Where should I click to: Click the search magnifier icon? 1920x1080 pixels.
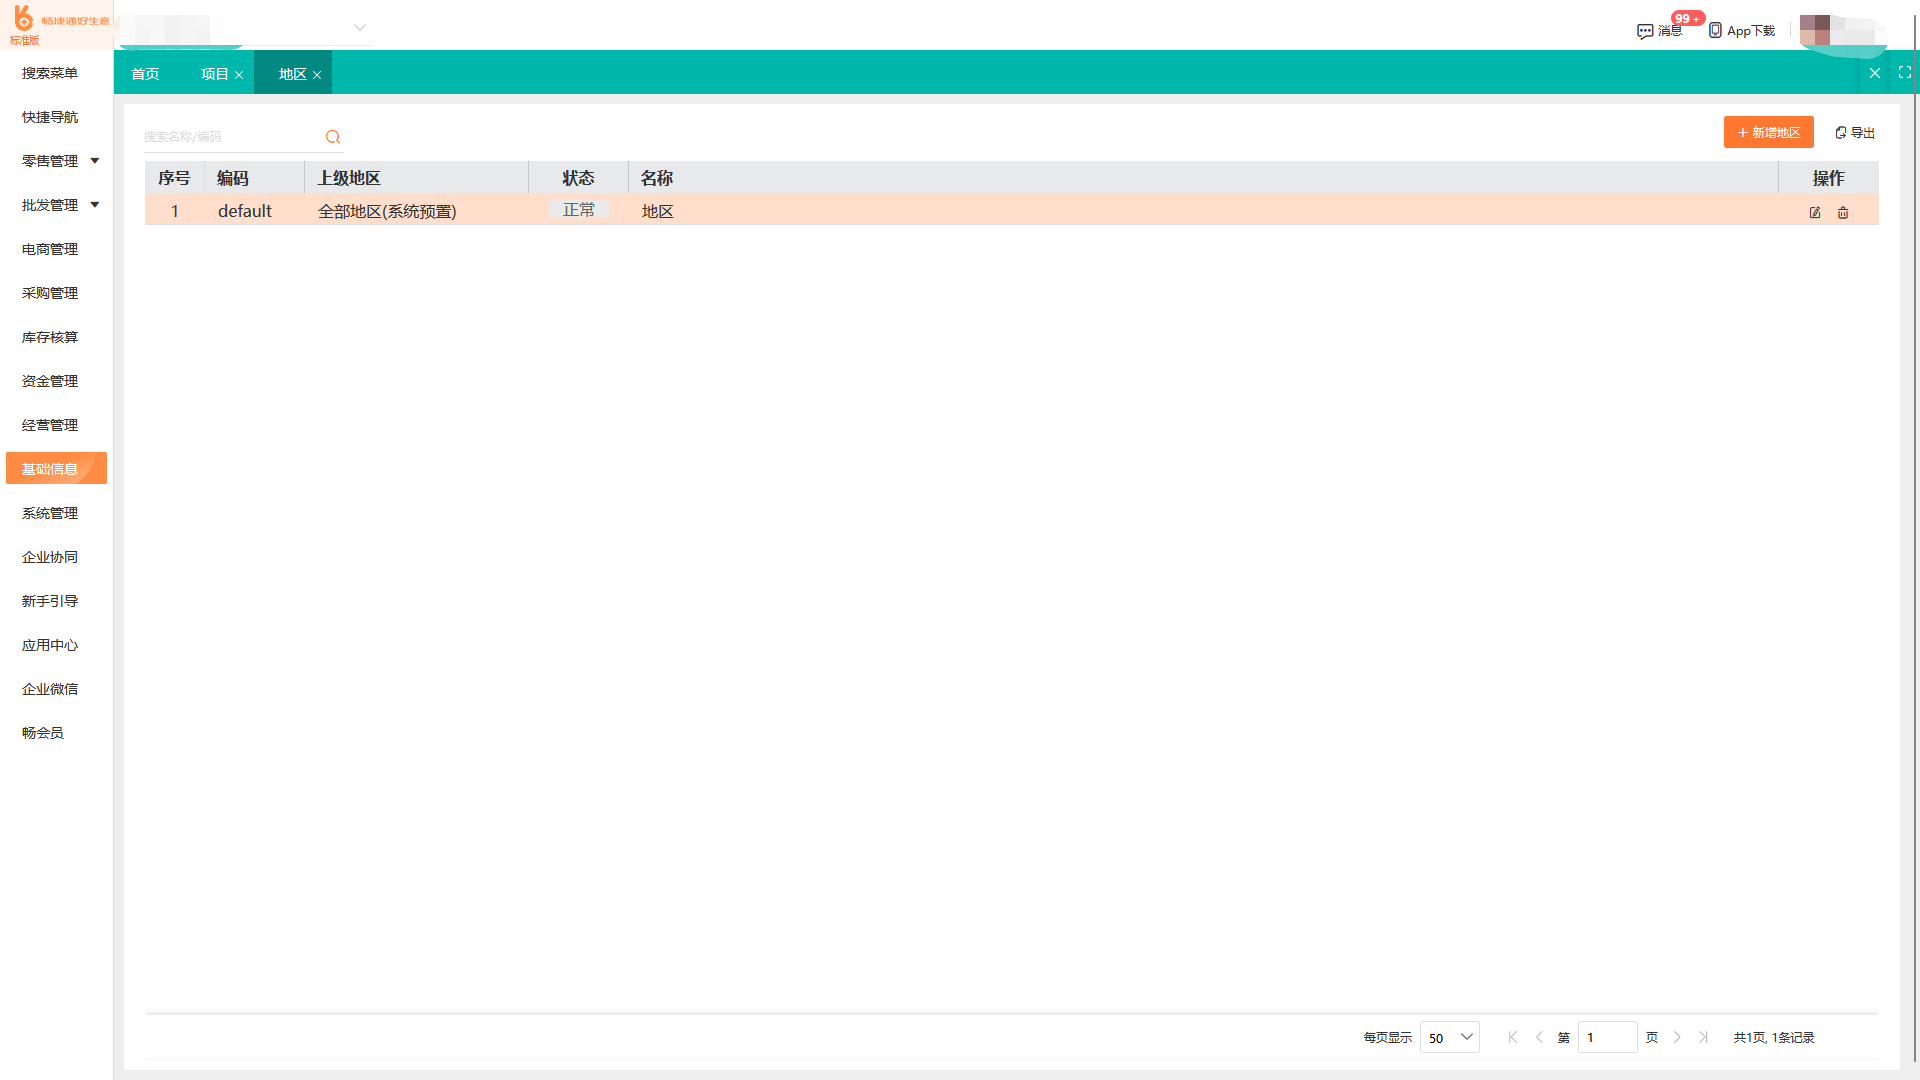coord(334,136)
